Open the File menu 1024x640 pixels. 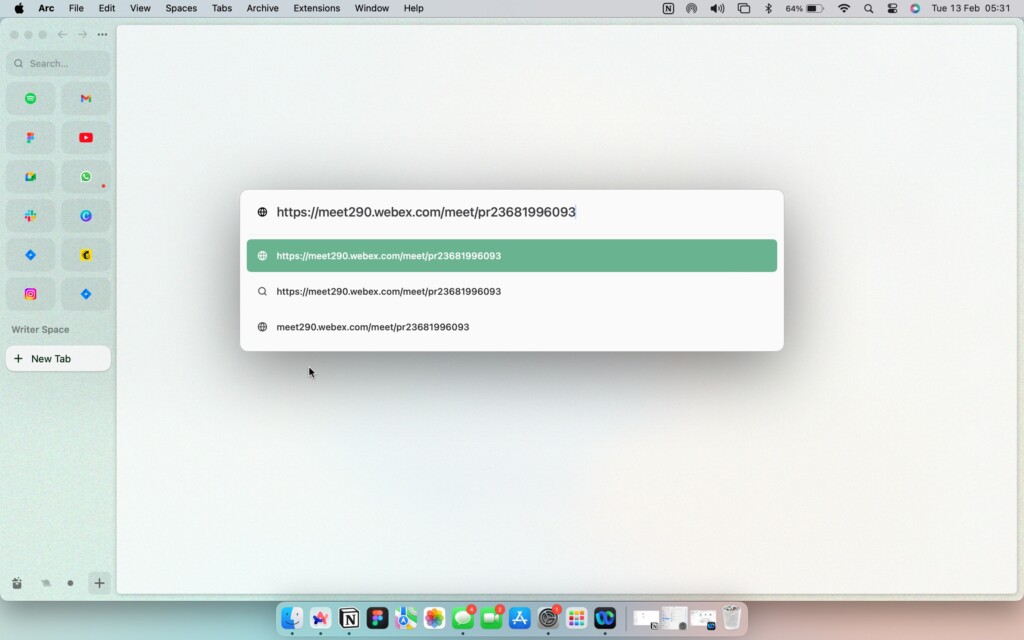76,8
